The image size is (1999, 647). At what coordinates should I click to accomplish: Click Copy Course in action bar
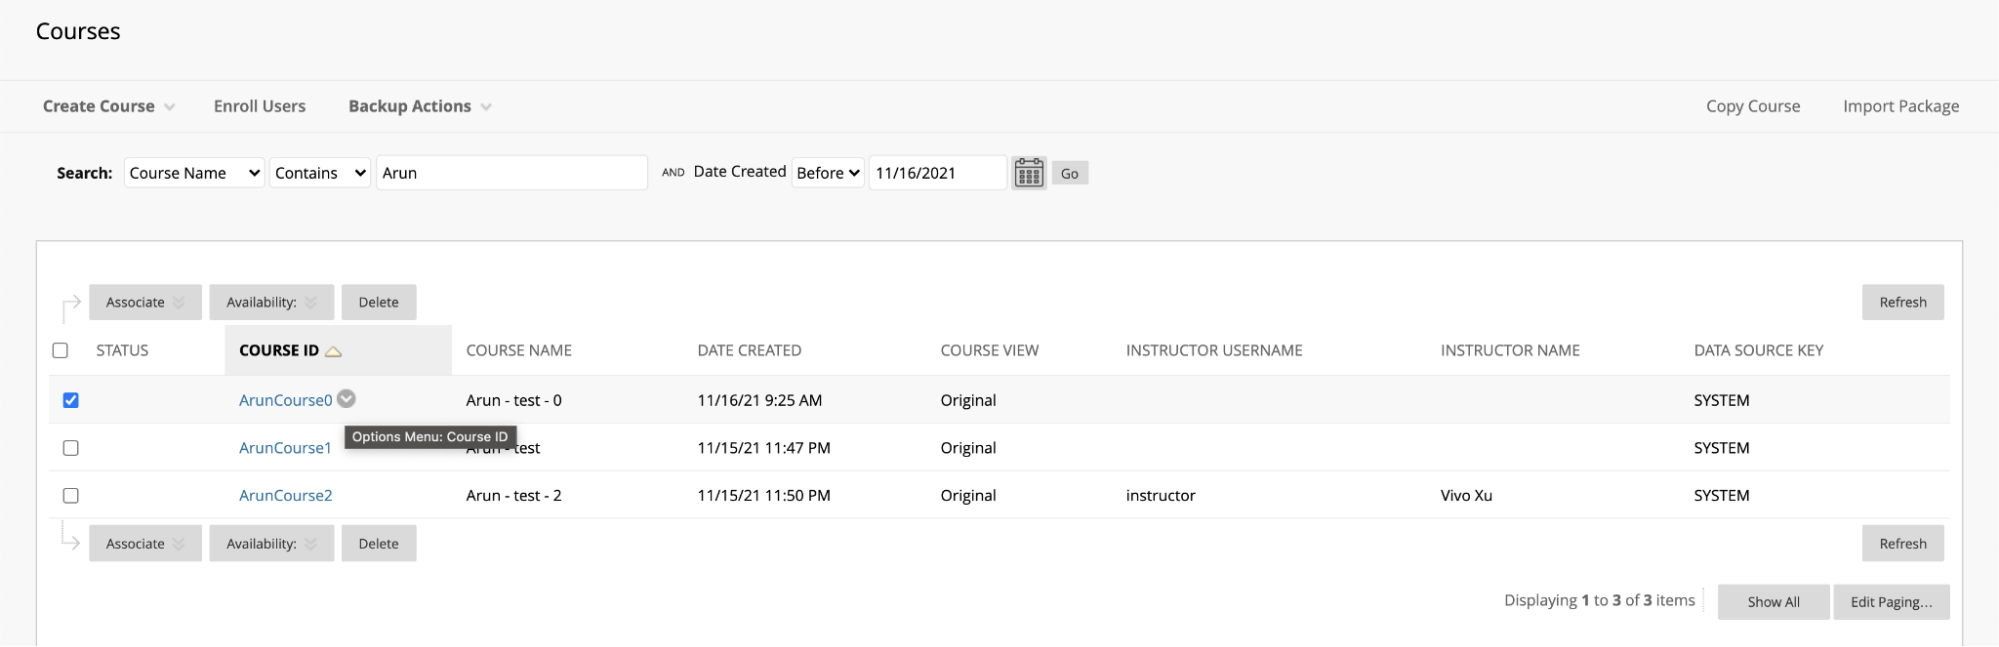[1752, 106]
